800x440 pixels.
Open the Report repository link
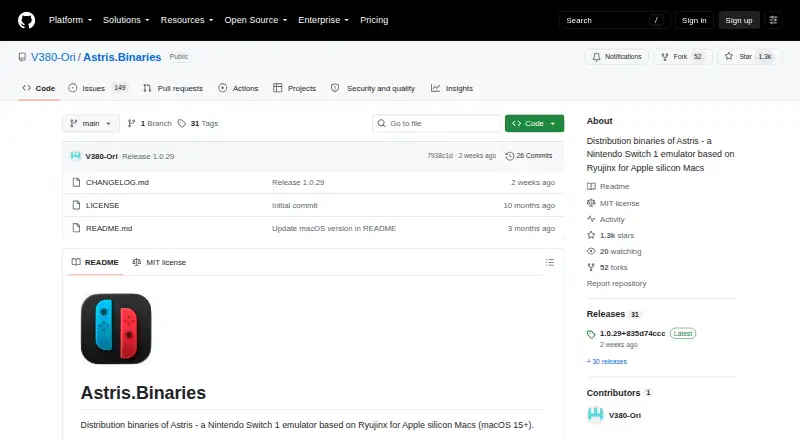click(616, 283)
